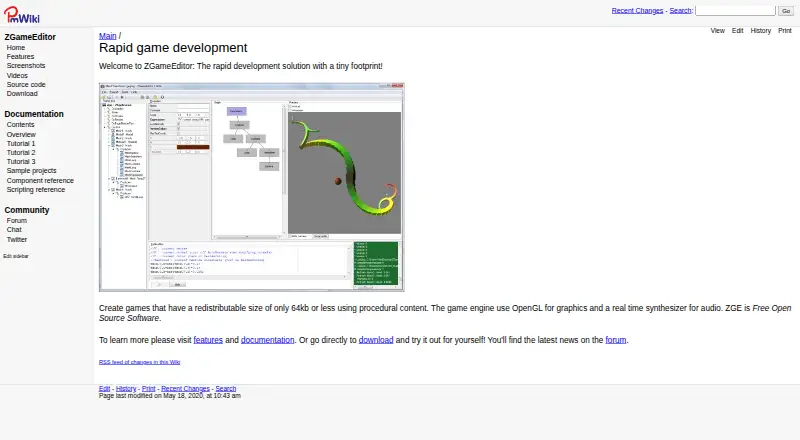Screen dimensions: 800x440
Task: Visit the community Forum link in sidebar
Action: click(x=17, y=221)
